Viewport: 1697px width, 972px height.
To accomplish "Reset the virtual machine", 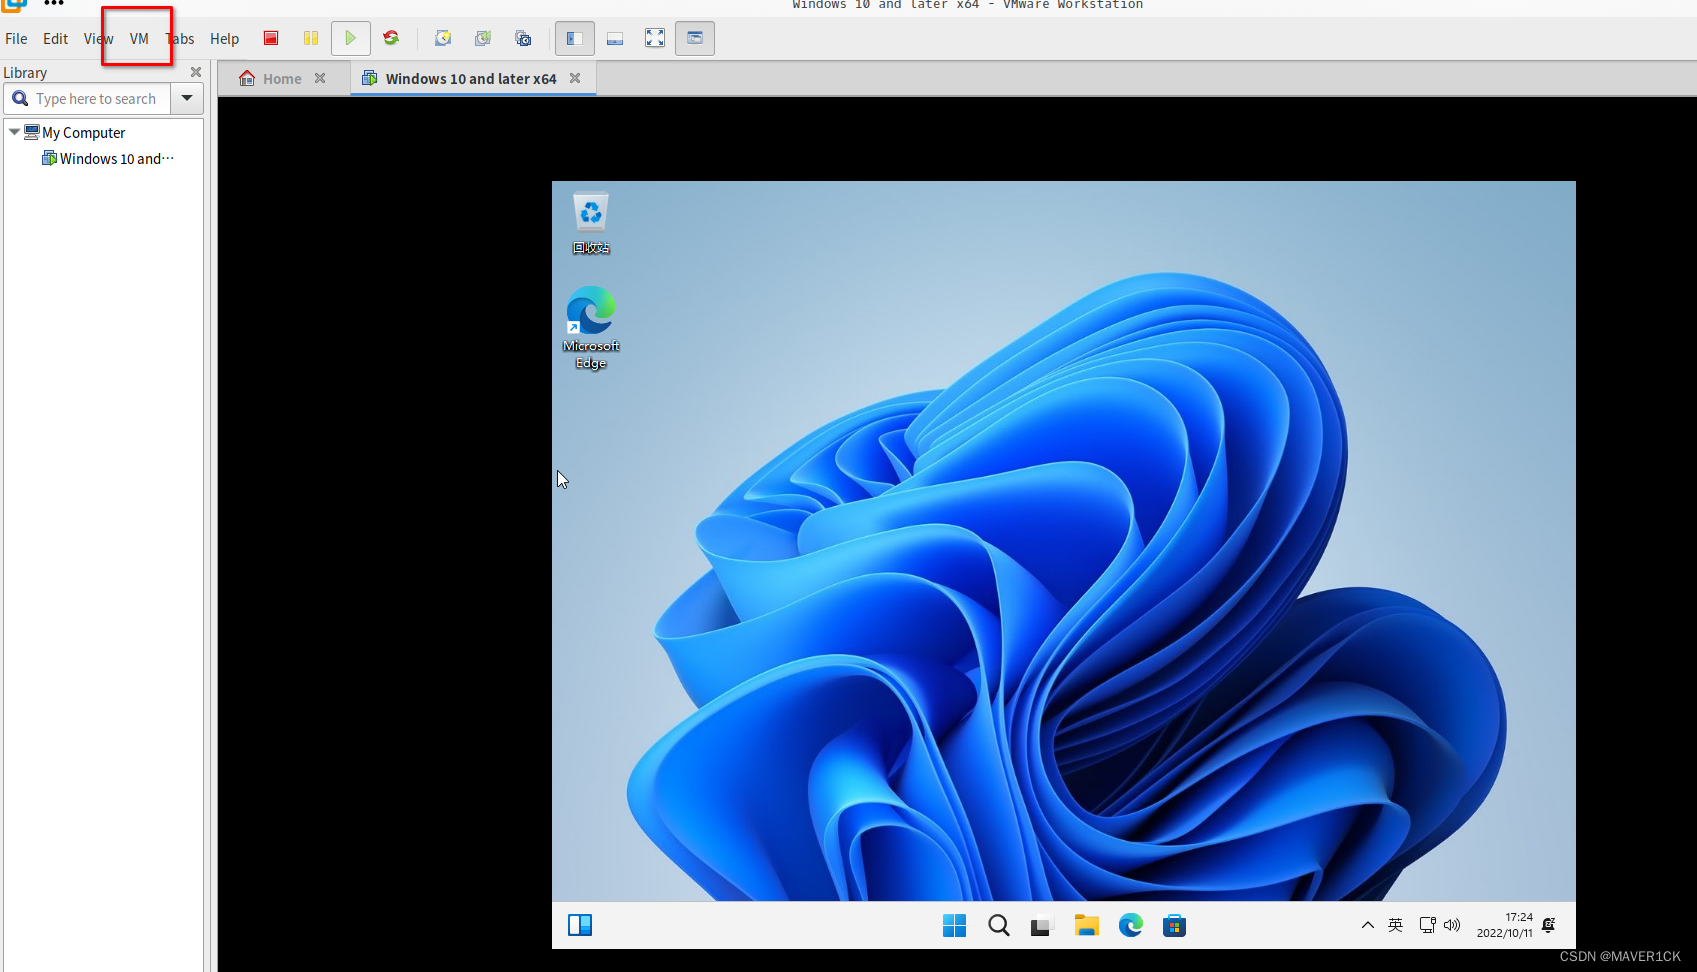I will point(391,38).
